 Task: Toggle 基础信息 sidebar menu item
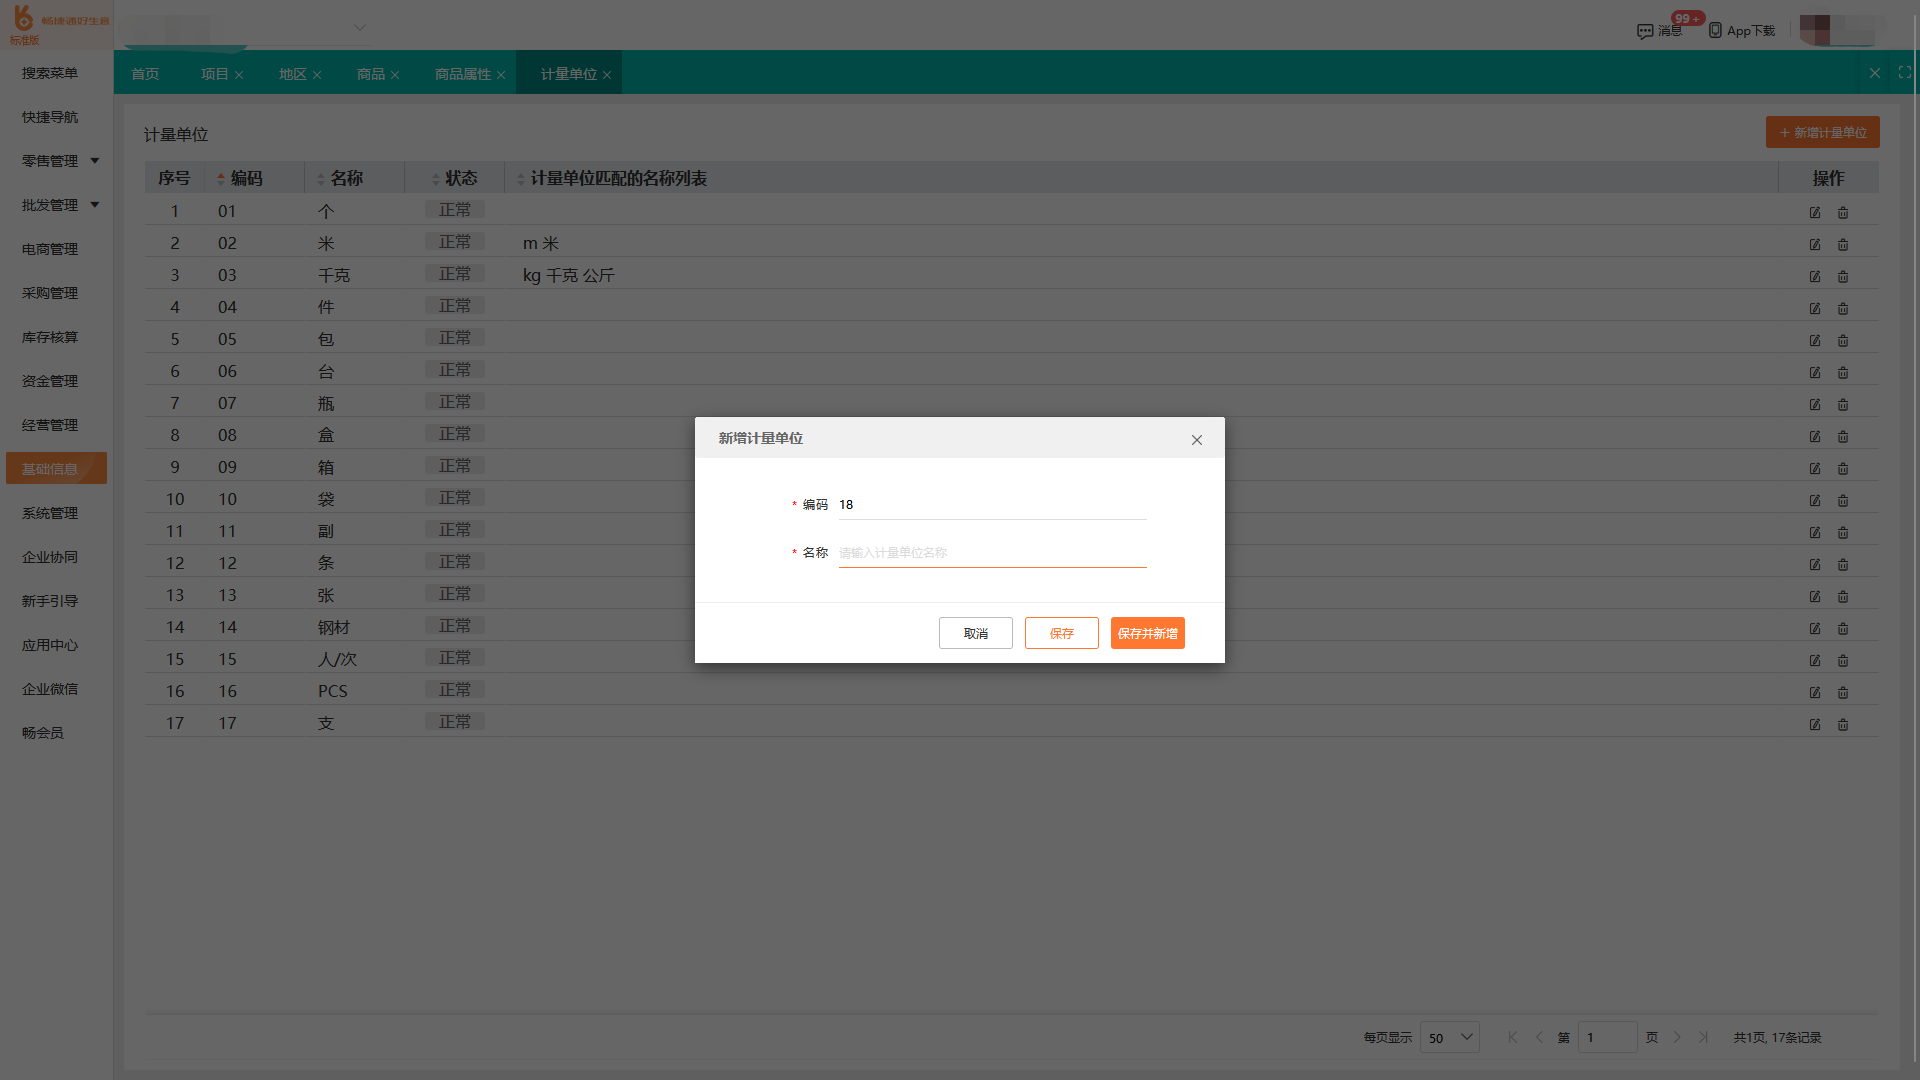pyautogui.click(x=57, y=468)
